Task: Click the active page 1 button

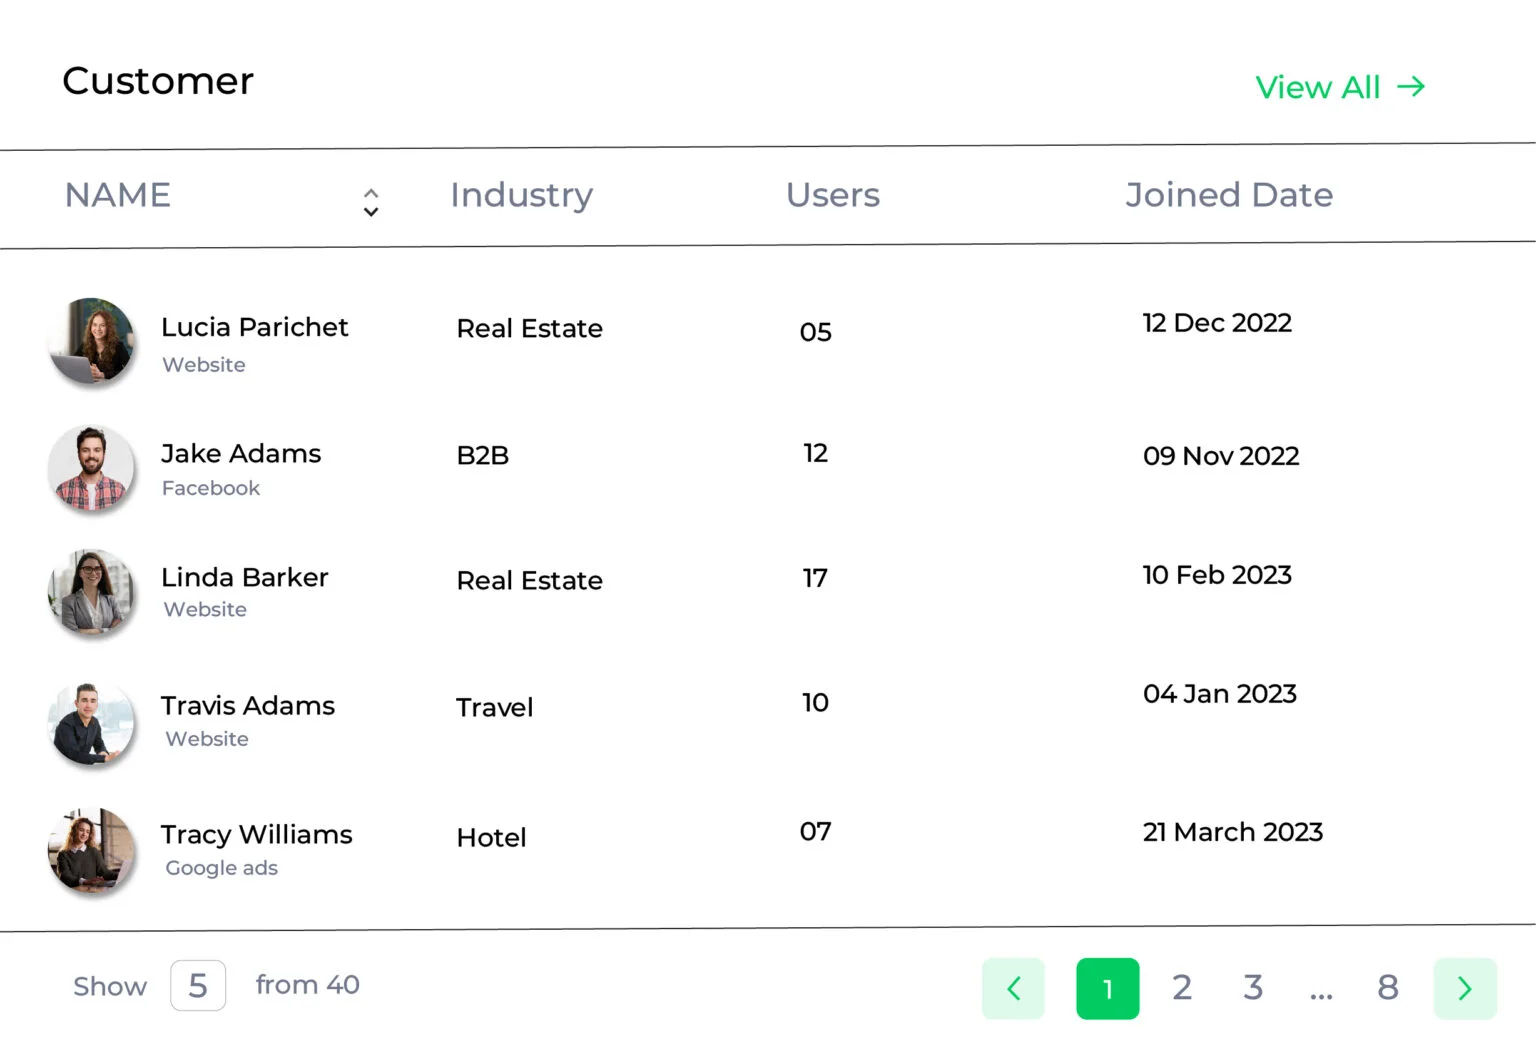Action: [x=1108, y=988]
